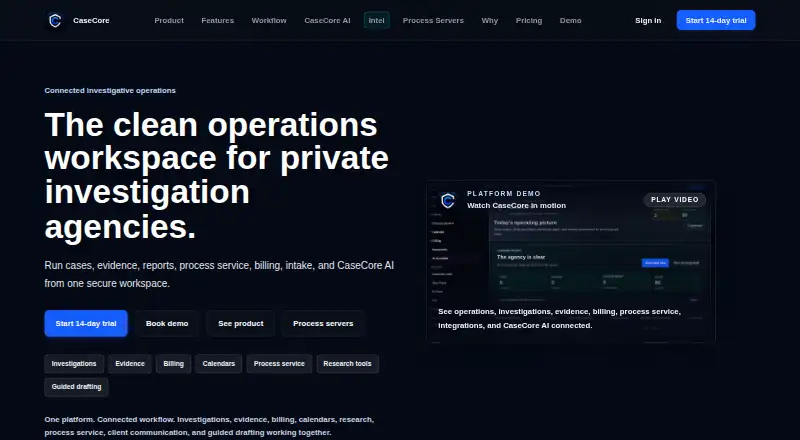Select the Billing tag chip

click(x=173, y=364)
